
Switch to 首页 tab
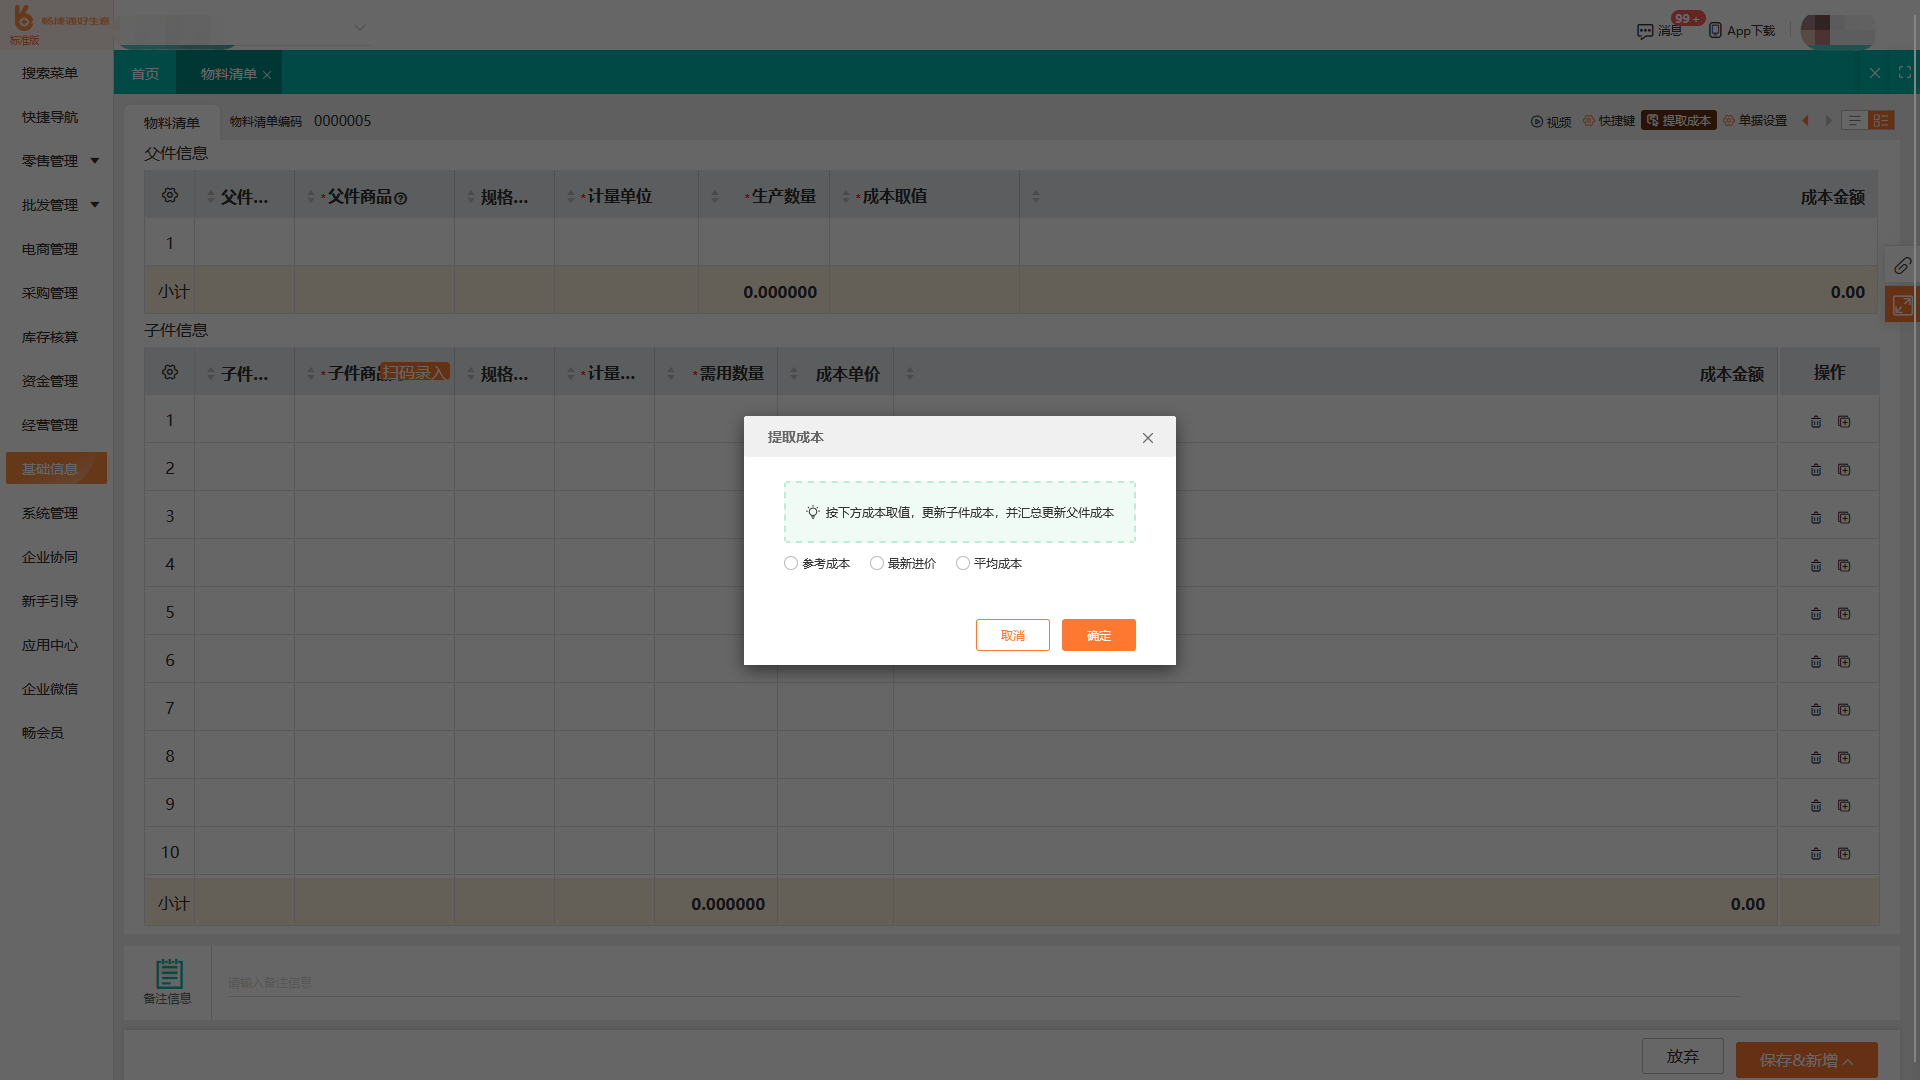(145, 74)
